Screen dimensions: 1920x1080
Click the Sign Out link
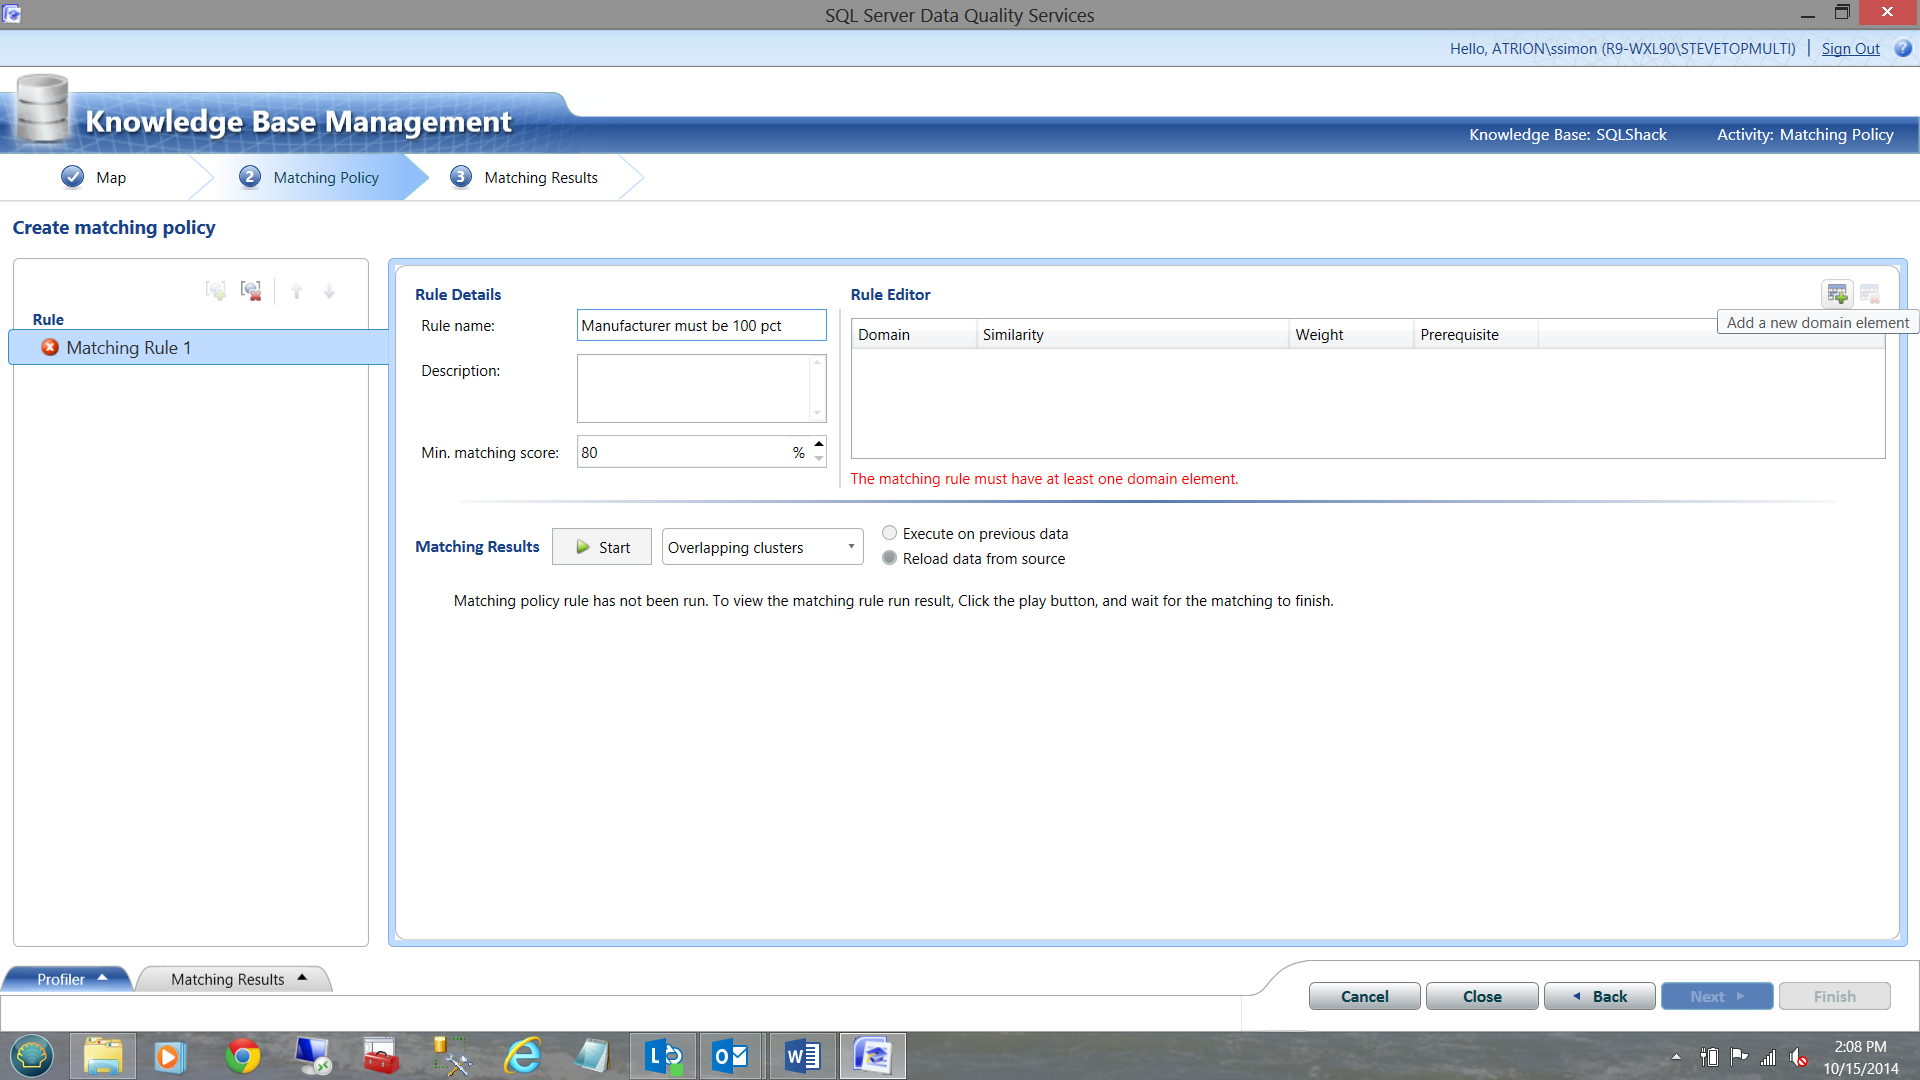point(1850,48)
